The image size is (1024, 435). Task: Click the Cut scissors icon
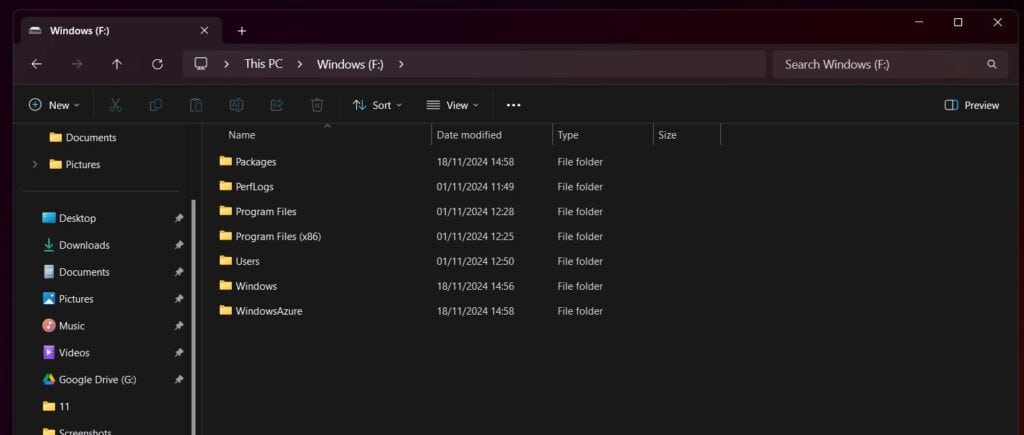pyautogui.click(x=116, y=105)
